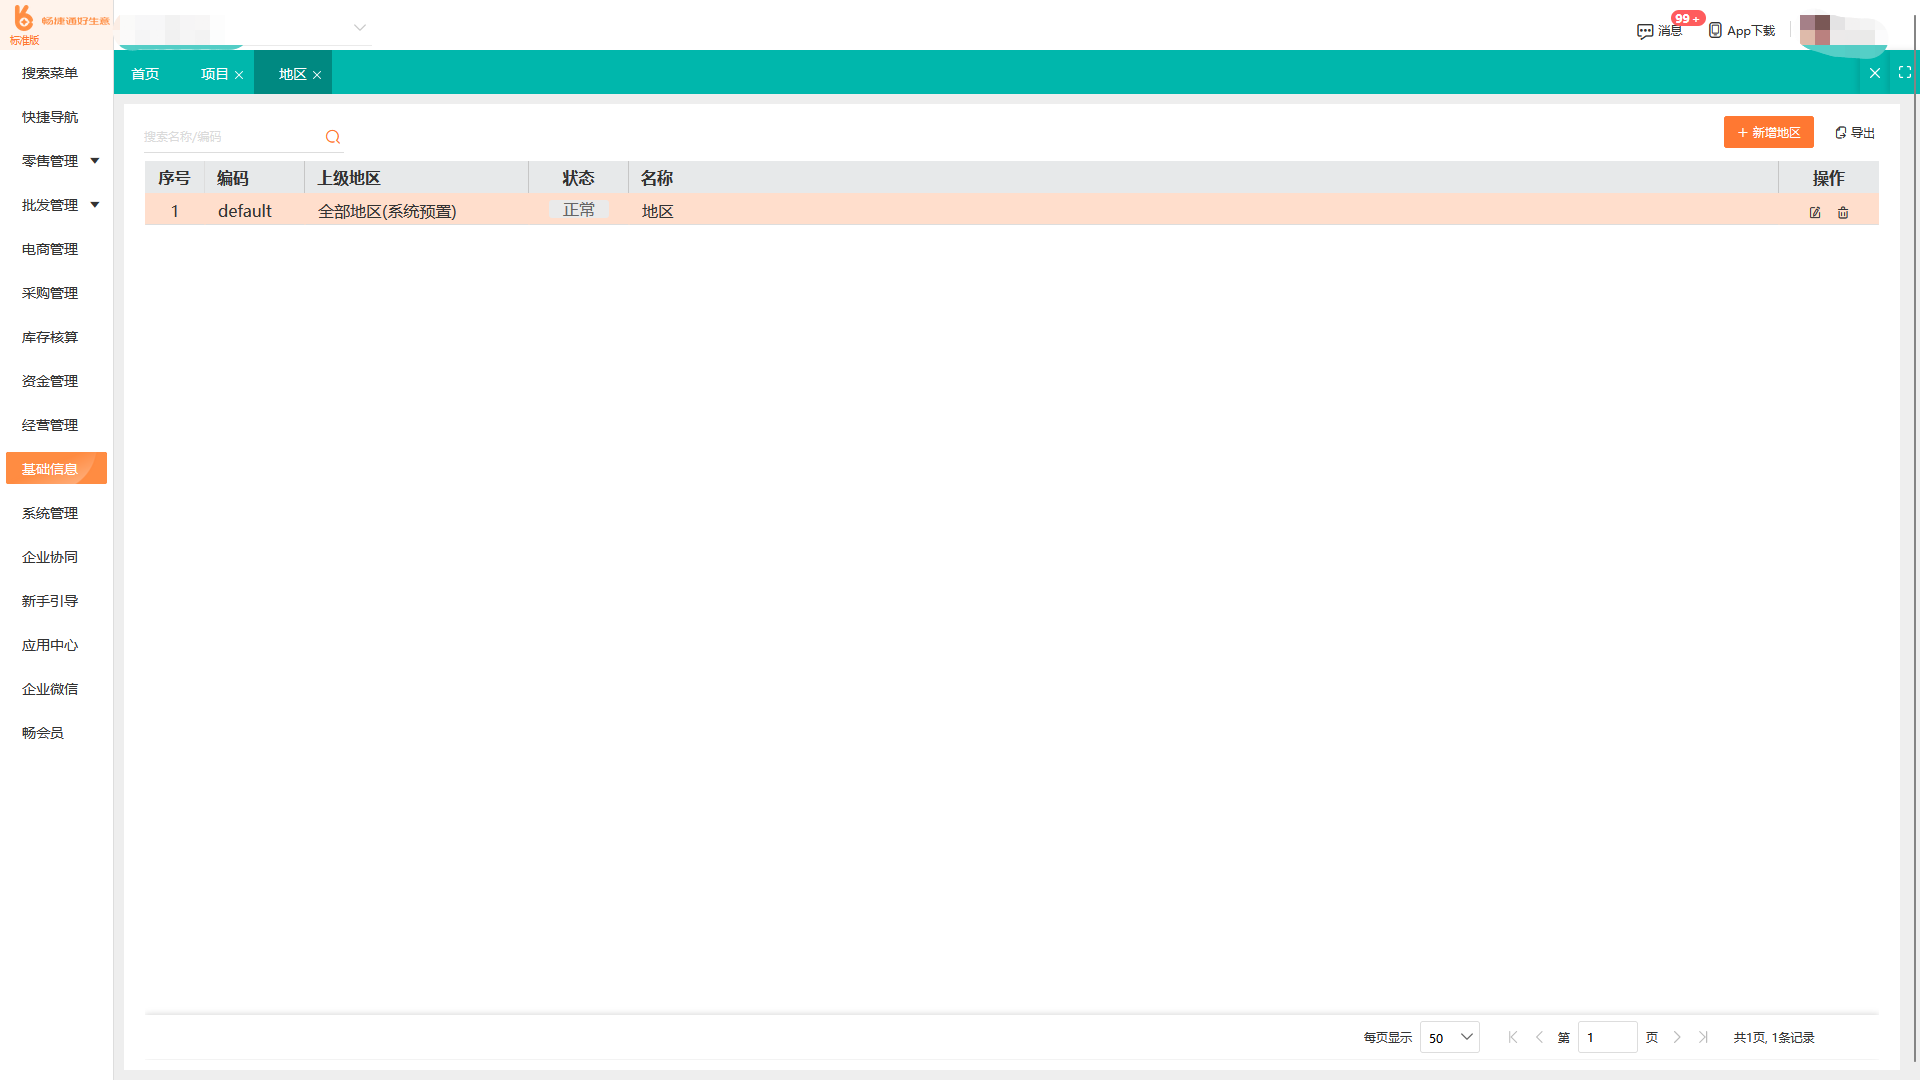The width and height of the screenshot is (1920, 1080).
Task: Click next page navigation arrow
Action: point(1677,1038)
